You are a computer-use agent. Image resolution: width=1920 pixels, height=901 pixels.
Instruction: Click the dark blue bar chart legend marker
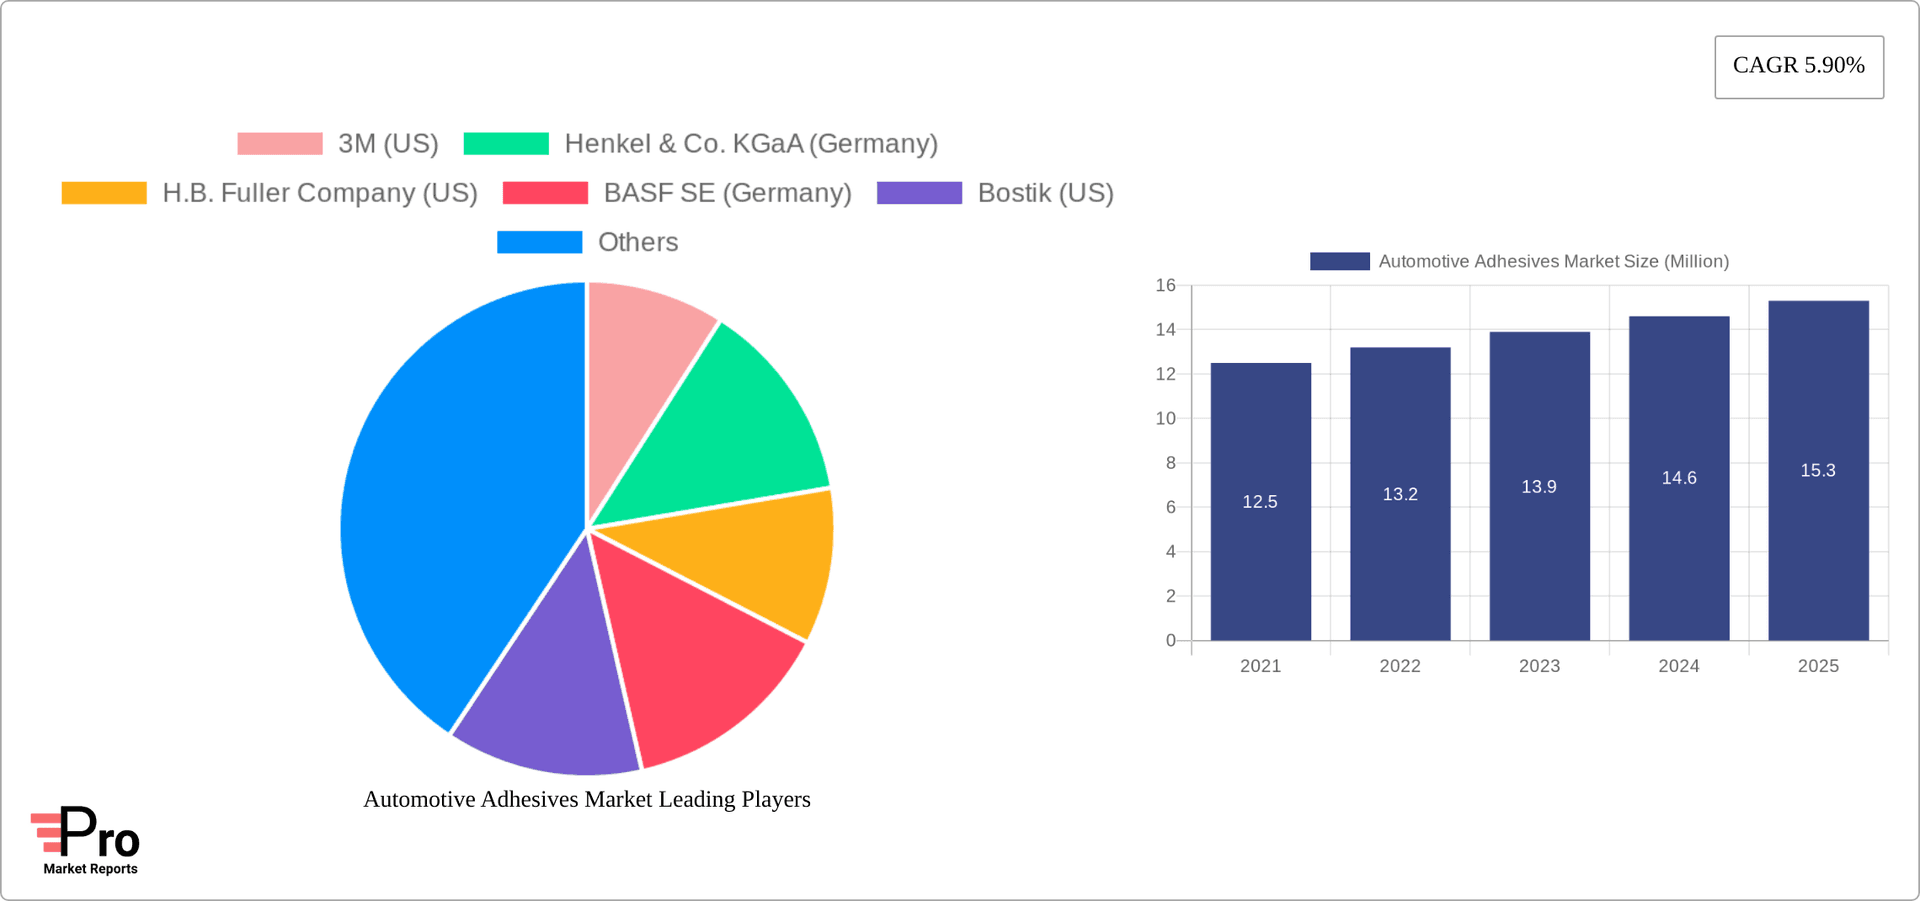click(1338, 261)
